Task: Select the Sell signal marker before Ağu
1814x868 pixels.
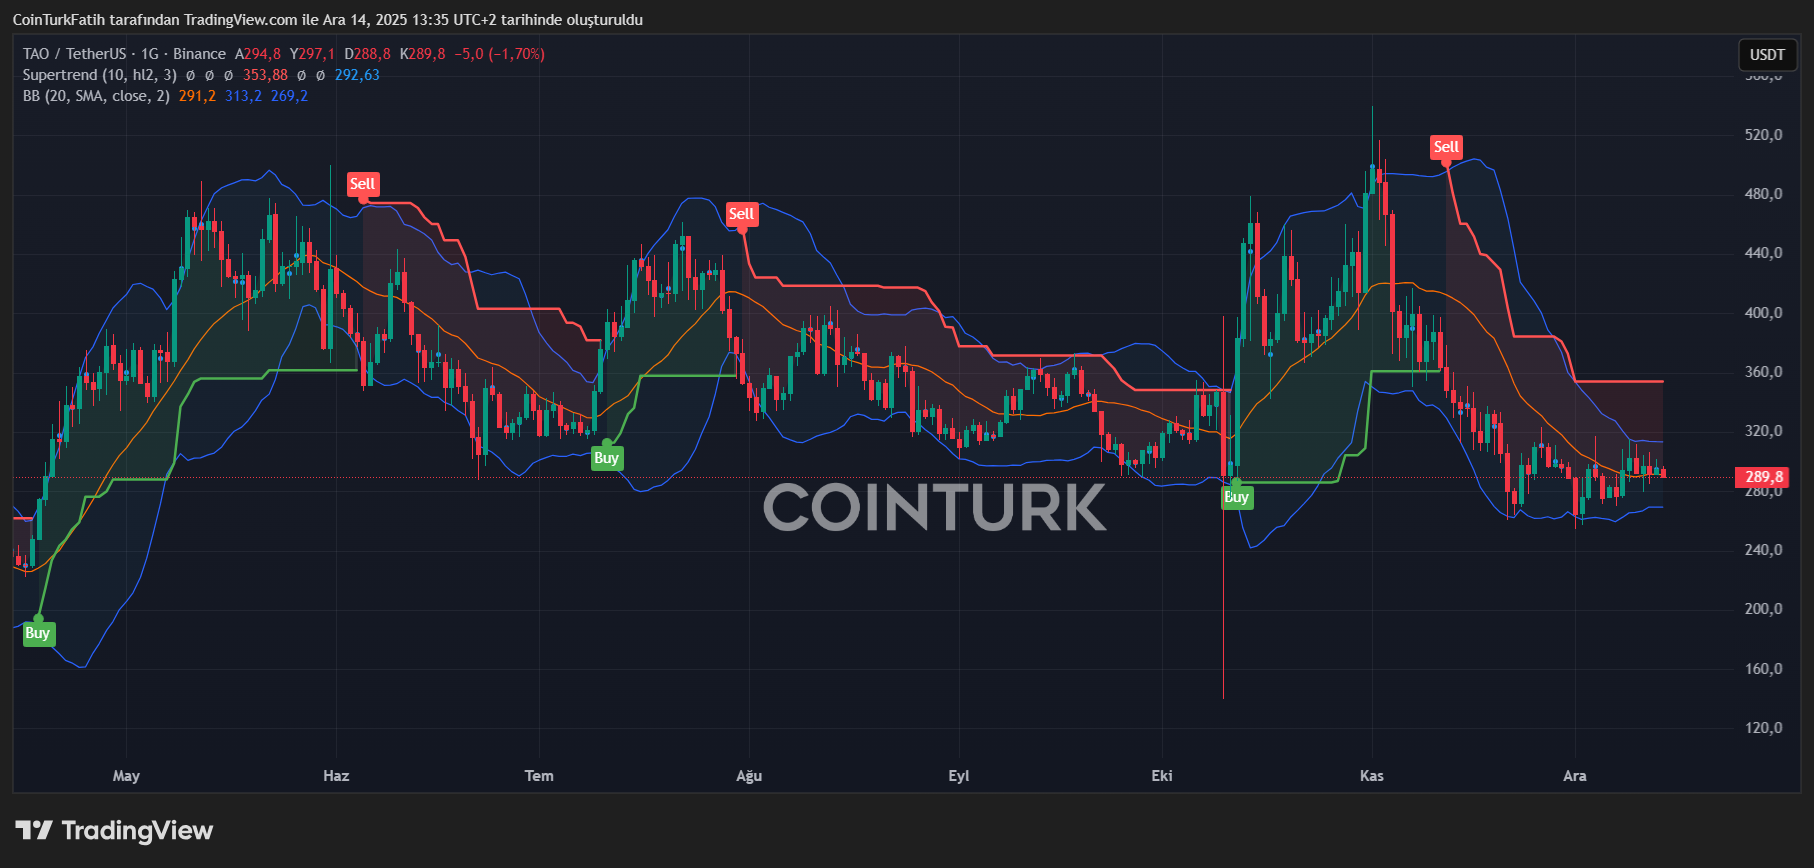Action: tap(741, 214)
